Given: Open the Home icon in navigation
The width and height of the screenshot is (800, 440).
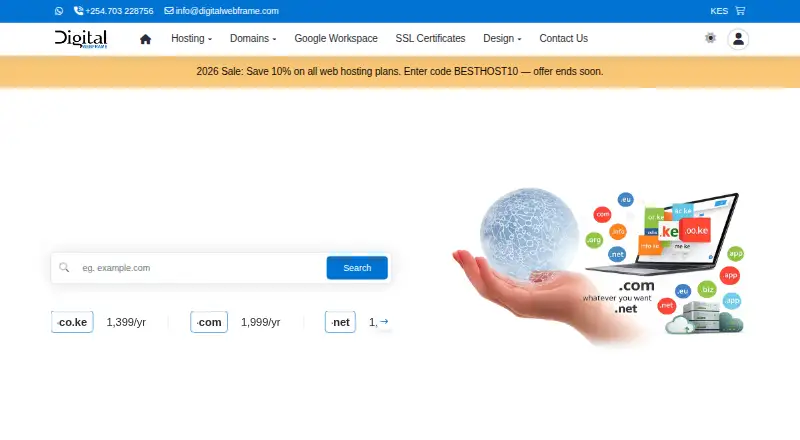Looking at the screenshot, I should tap(145, 39).
